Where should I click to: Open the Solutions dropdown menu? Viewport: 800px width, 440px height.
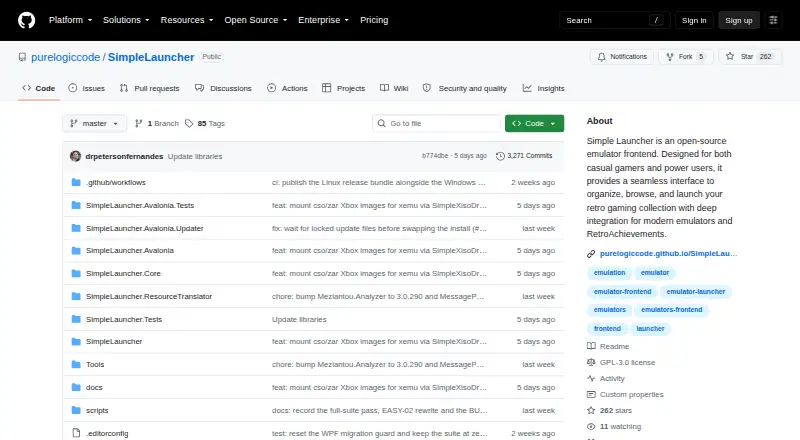click(126, 20)
